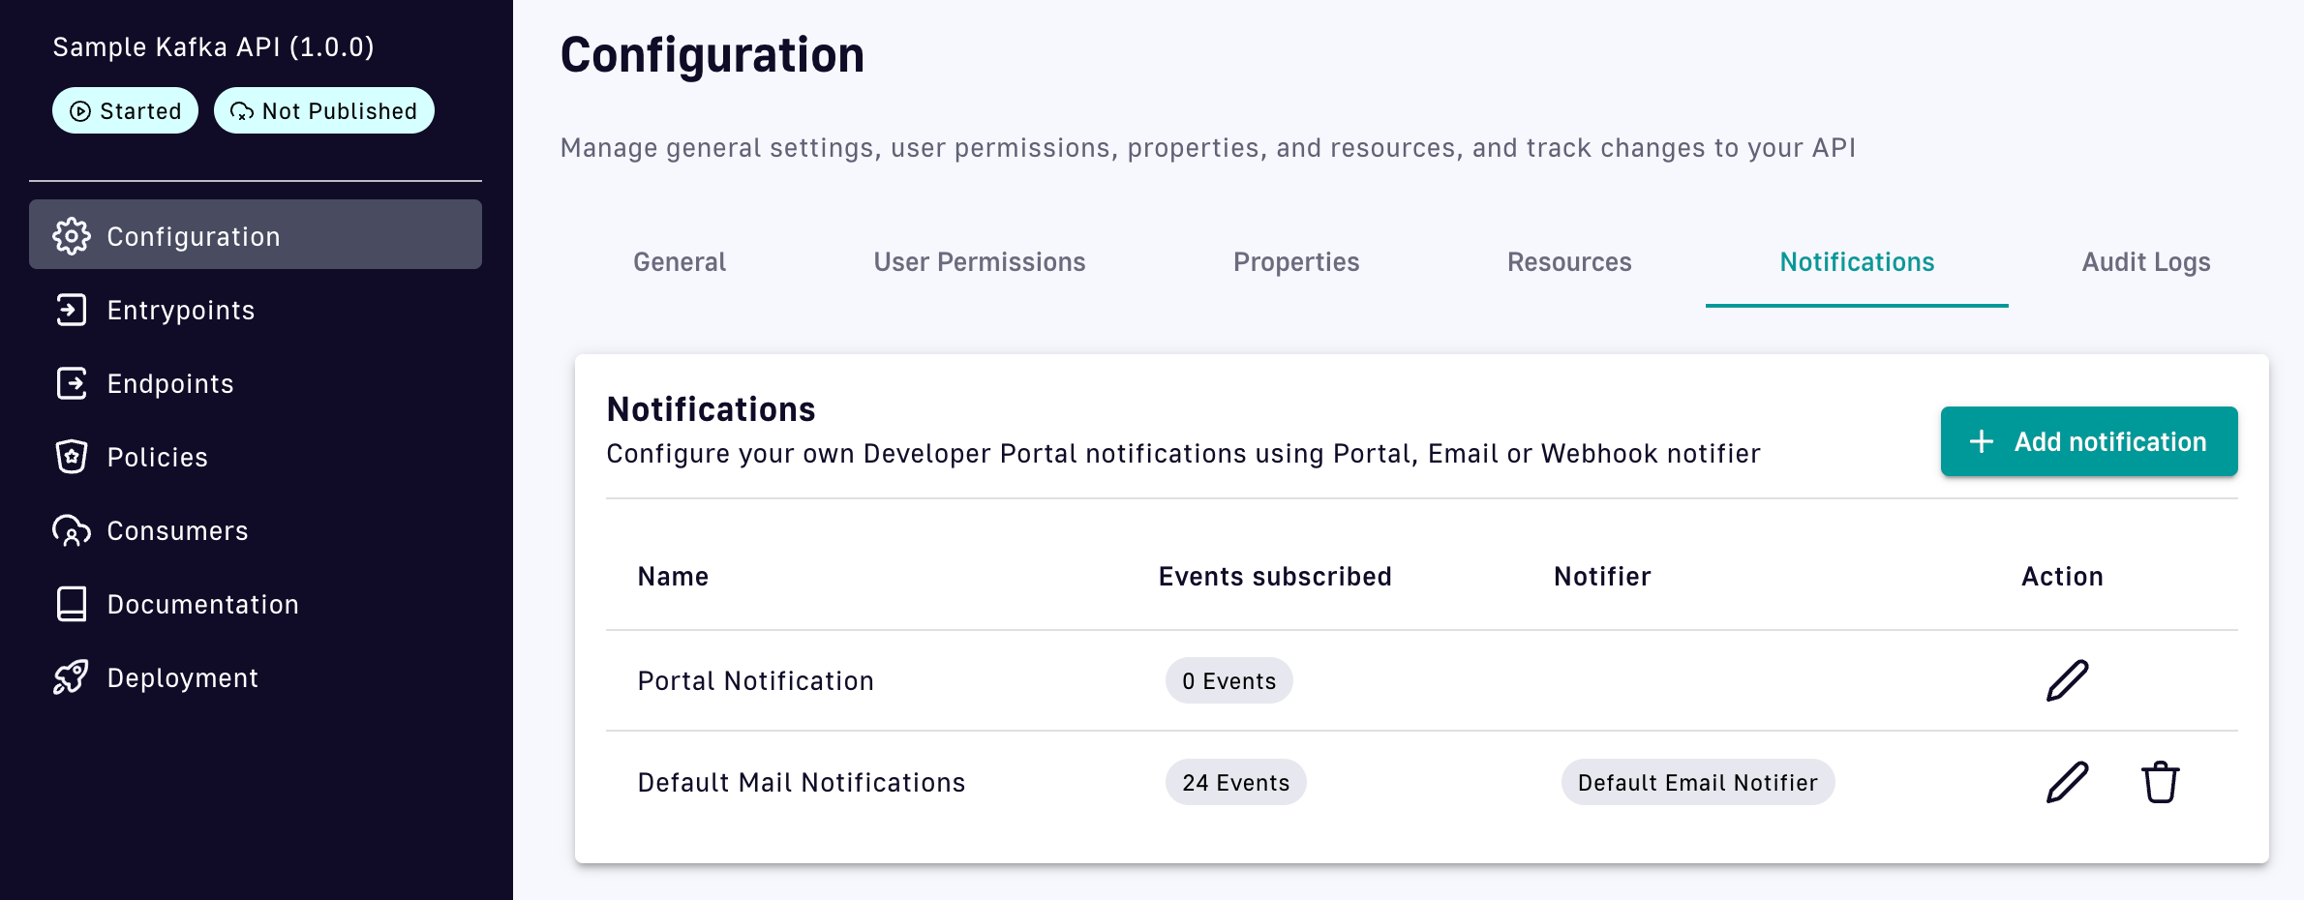
Task: Click the Started status badge
Action: pos(125,111)
